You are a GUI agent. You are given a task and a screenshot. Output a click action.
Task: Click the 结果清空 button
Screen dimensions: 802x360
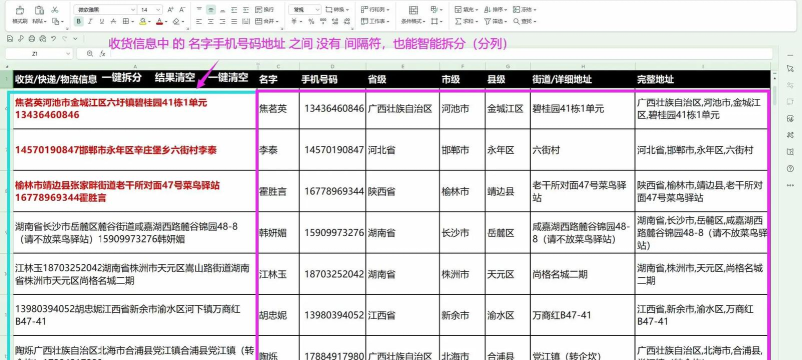pyautogui.click(x=175, y=78)
